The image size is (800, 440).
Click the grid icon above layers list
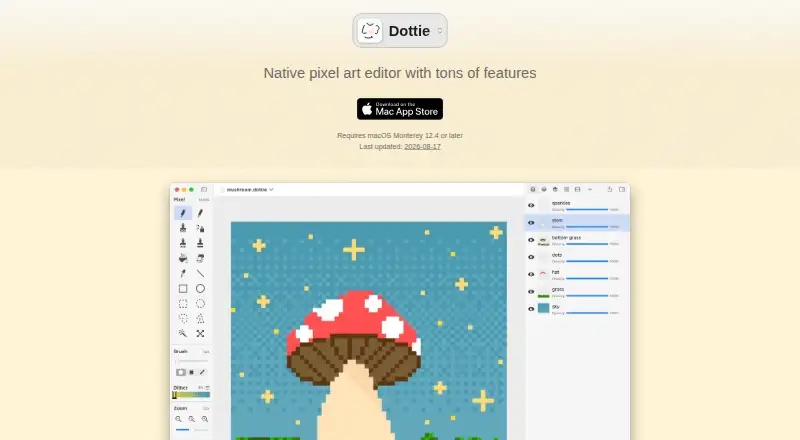pyautogui.click(x=566, y=189)
